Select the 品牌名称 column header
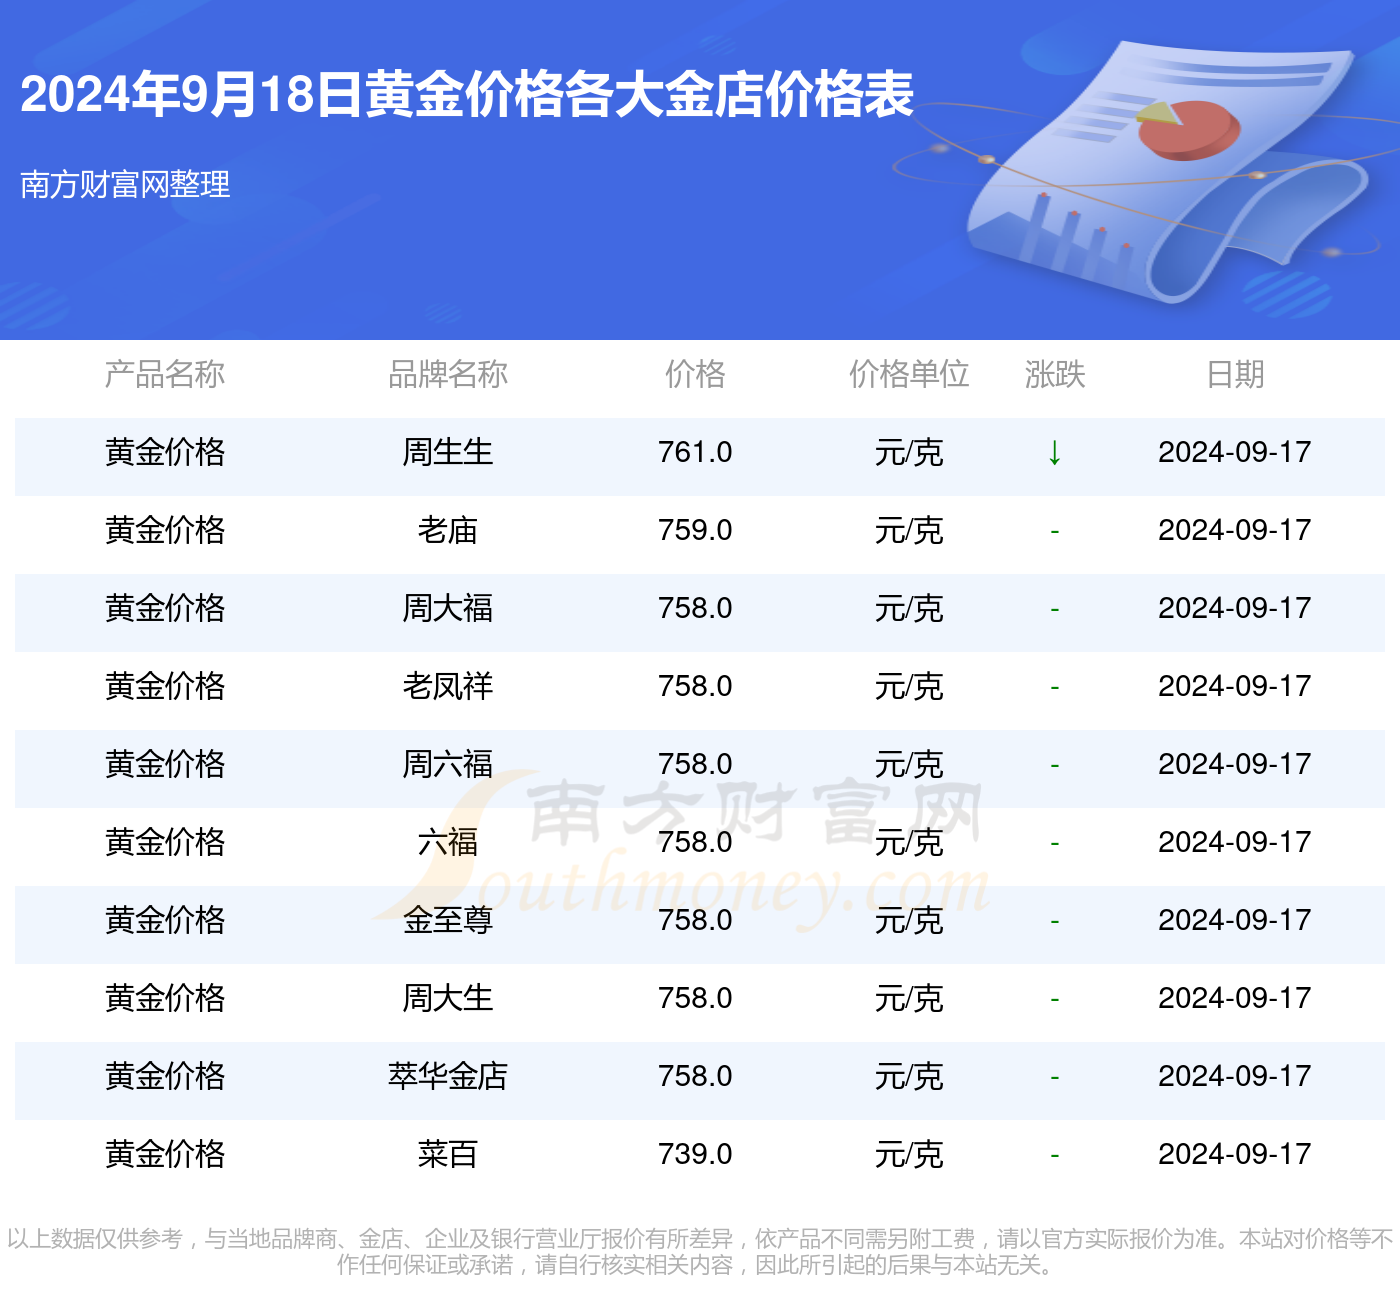 (x=447, y=375)
